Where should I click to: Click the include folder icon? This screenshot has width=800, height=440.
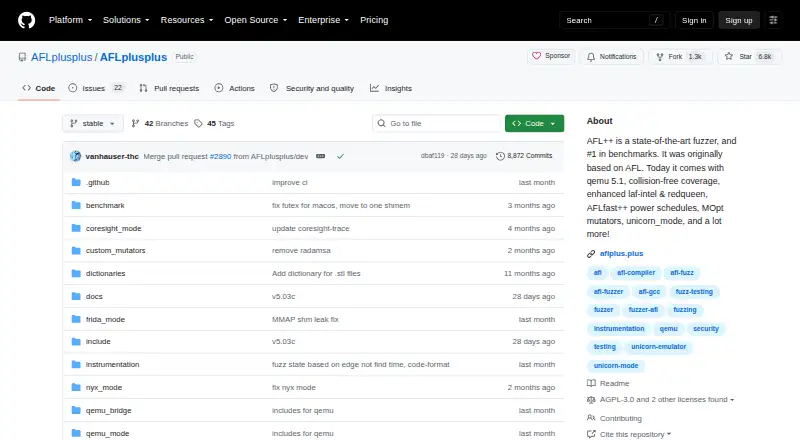click(x=76, y=341)
